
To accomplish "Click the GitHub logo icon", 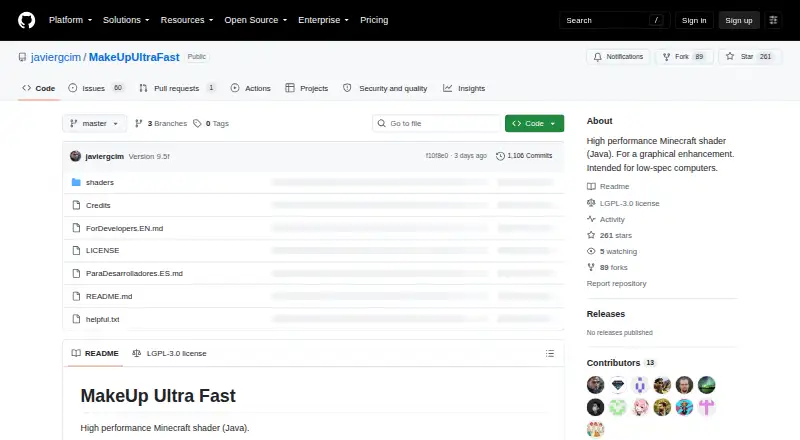I will click(x=27, y=20).
